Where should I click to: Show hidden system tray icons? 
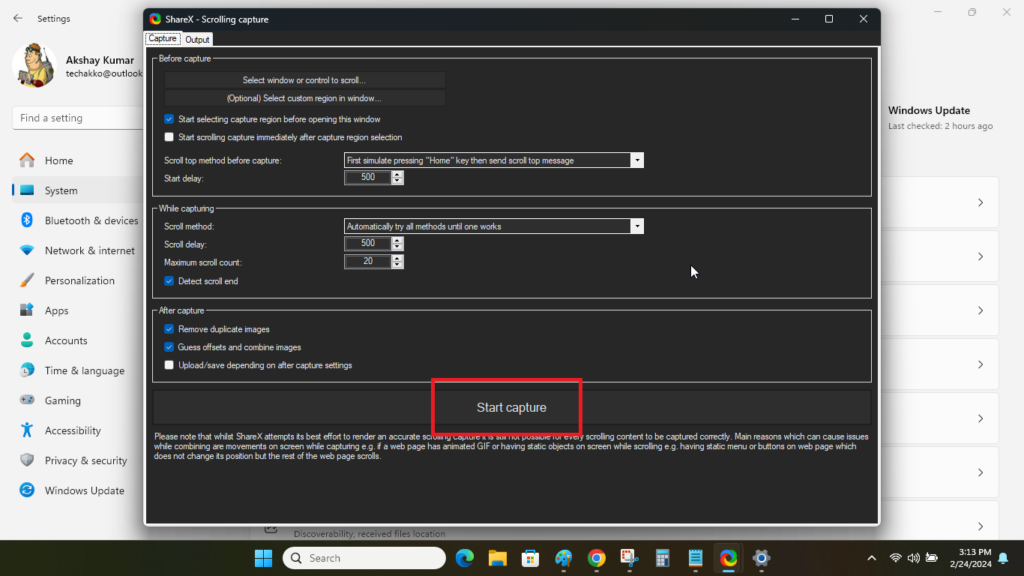click(x=871, y=558)
